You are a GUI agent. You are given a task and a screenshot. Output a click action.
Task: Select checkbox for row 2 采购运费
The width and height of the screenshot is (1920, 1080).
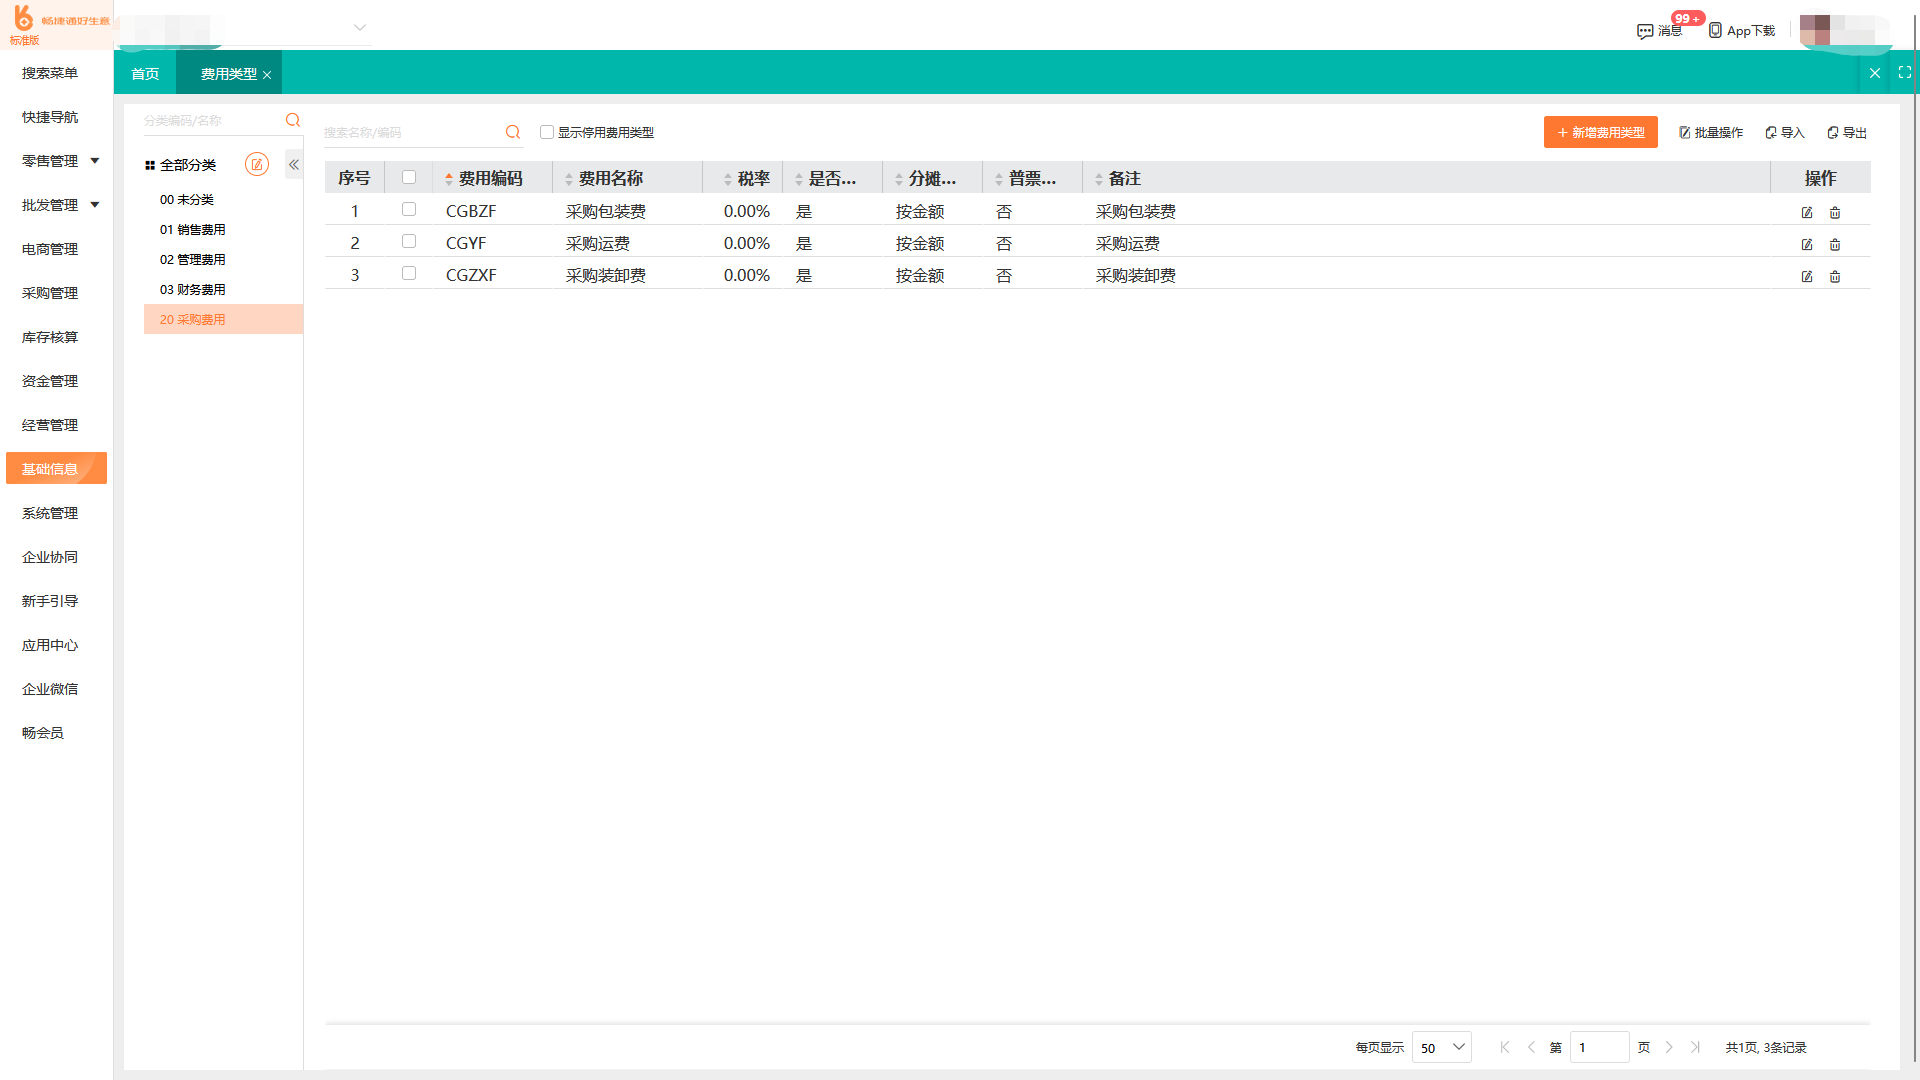pos(409,243)
